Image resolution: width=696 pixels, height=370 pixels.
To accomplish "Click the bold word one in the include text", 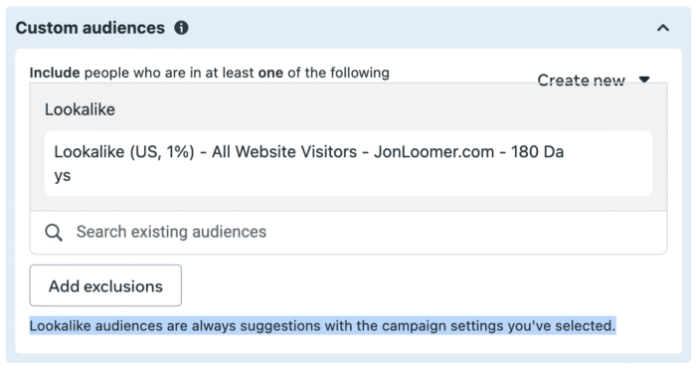I will point(271,72).
